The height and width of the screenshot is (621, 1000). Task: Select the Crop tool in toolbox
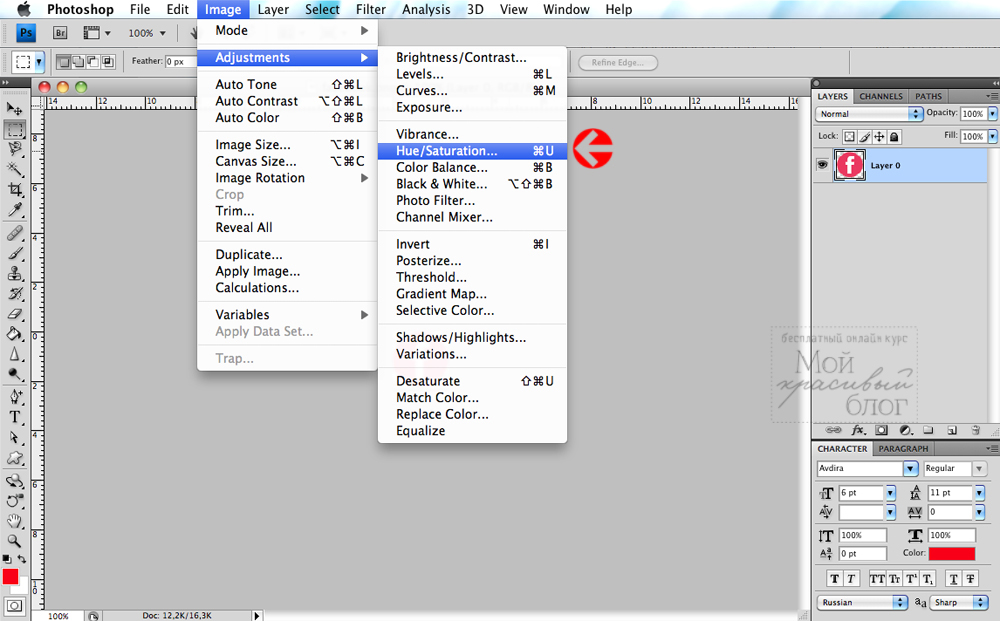15,187
